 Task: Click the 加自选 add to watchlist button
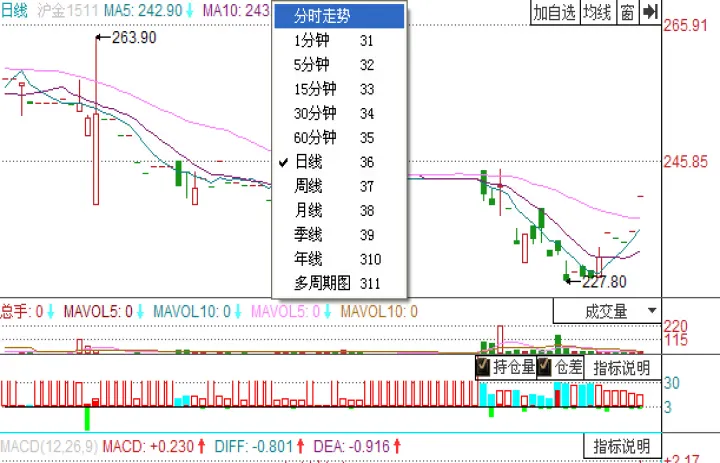pyautogui.click(x=554, y=12)
